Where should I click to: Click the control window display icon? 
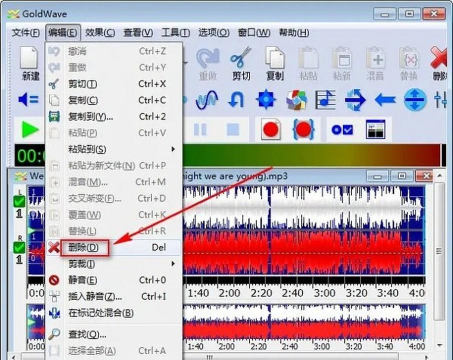point(375,129)
